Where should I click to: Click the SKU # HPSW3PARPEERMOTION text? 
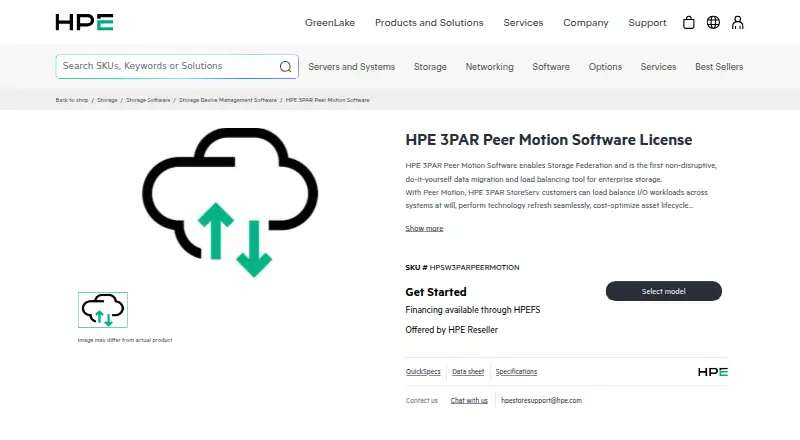coord(462,267)
